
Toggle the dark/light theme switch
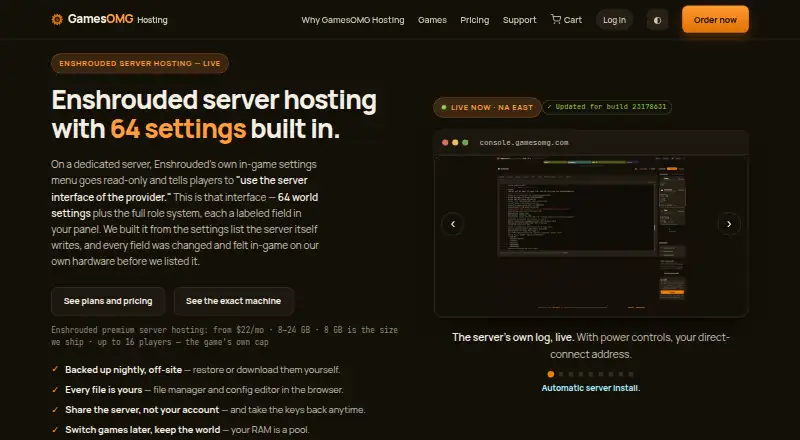tap(657, 20)
